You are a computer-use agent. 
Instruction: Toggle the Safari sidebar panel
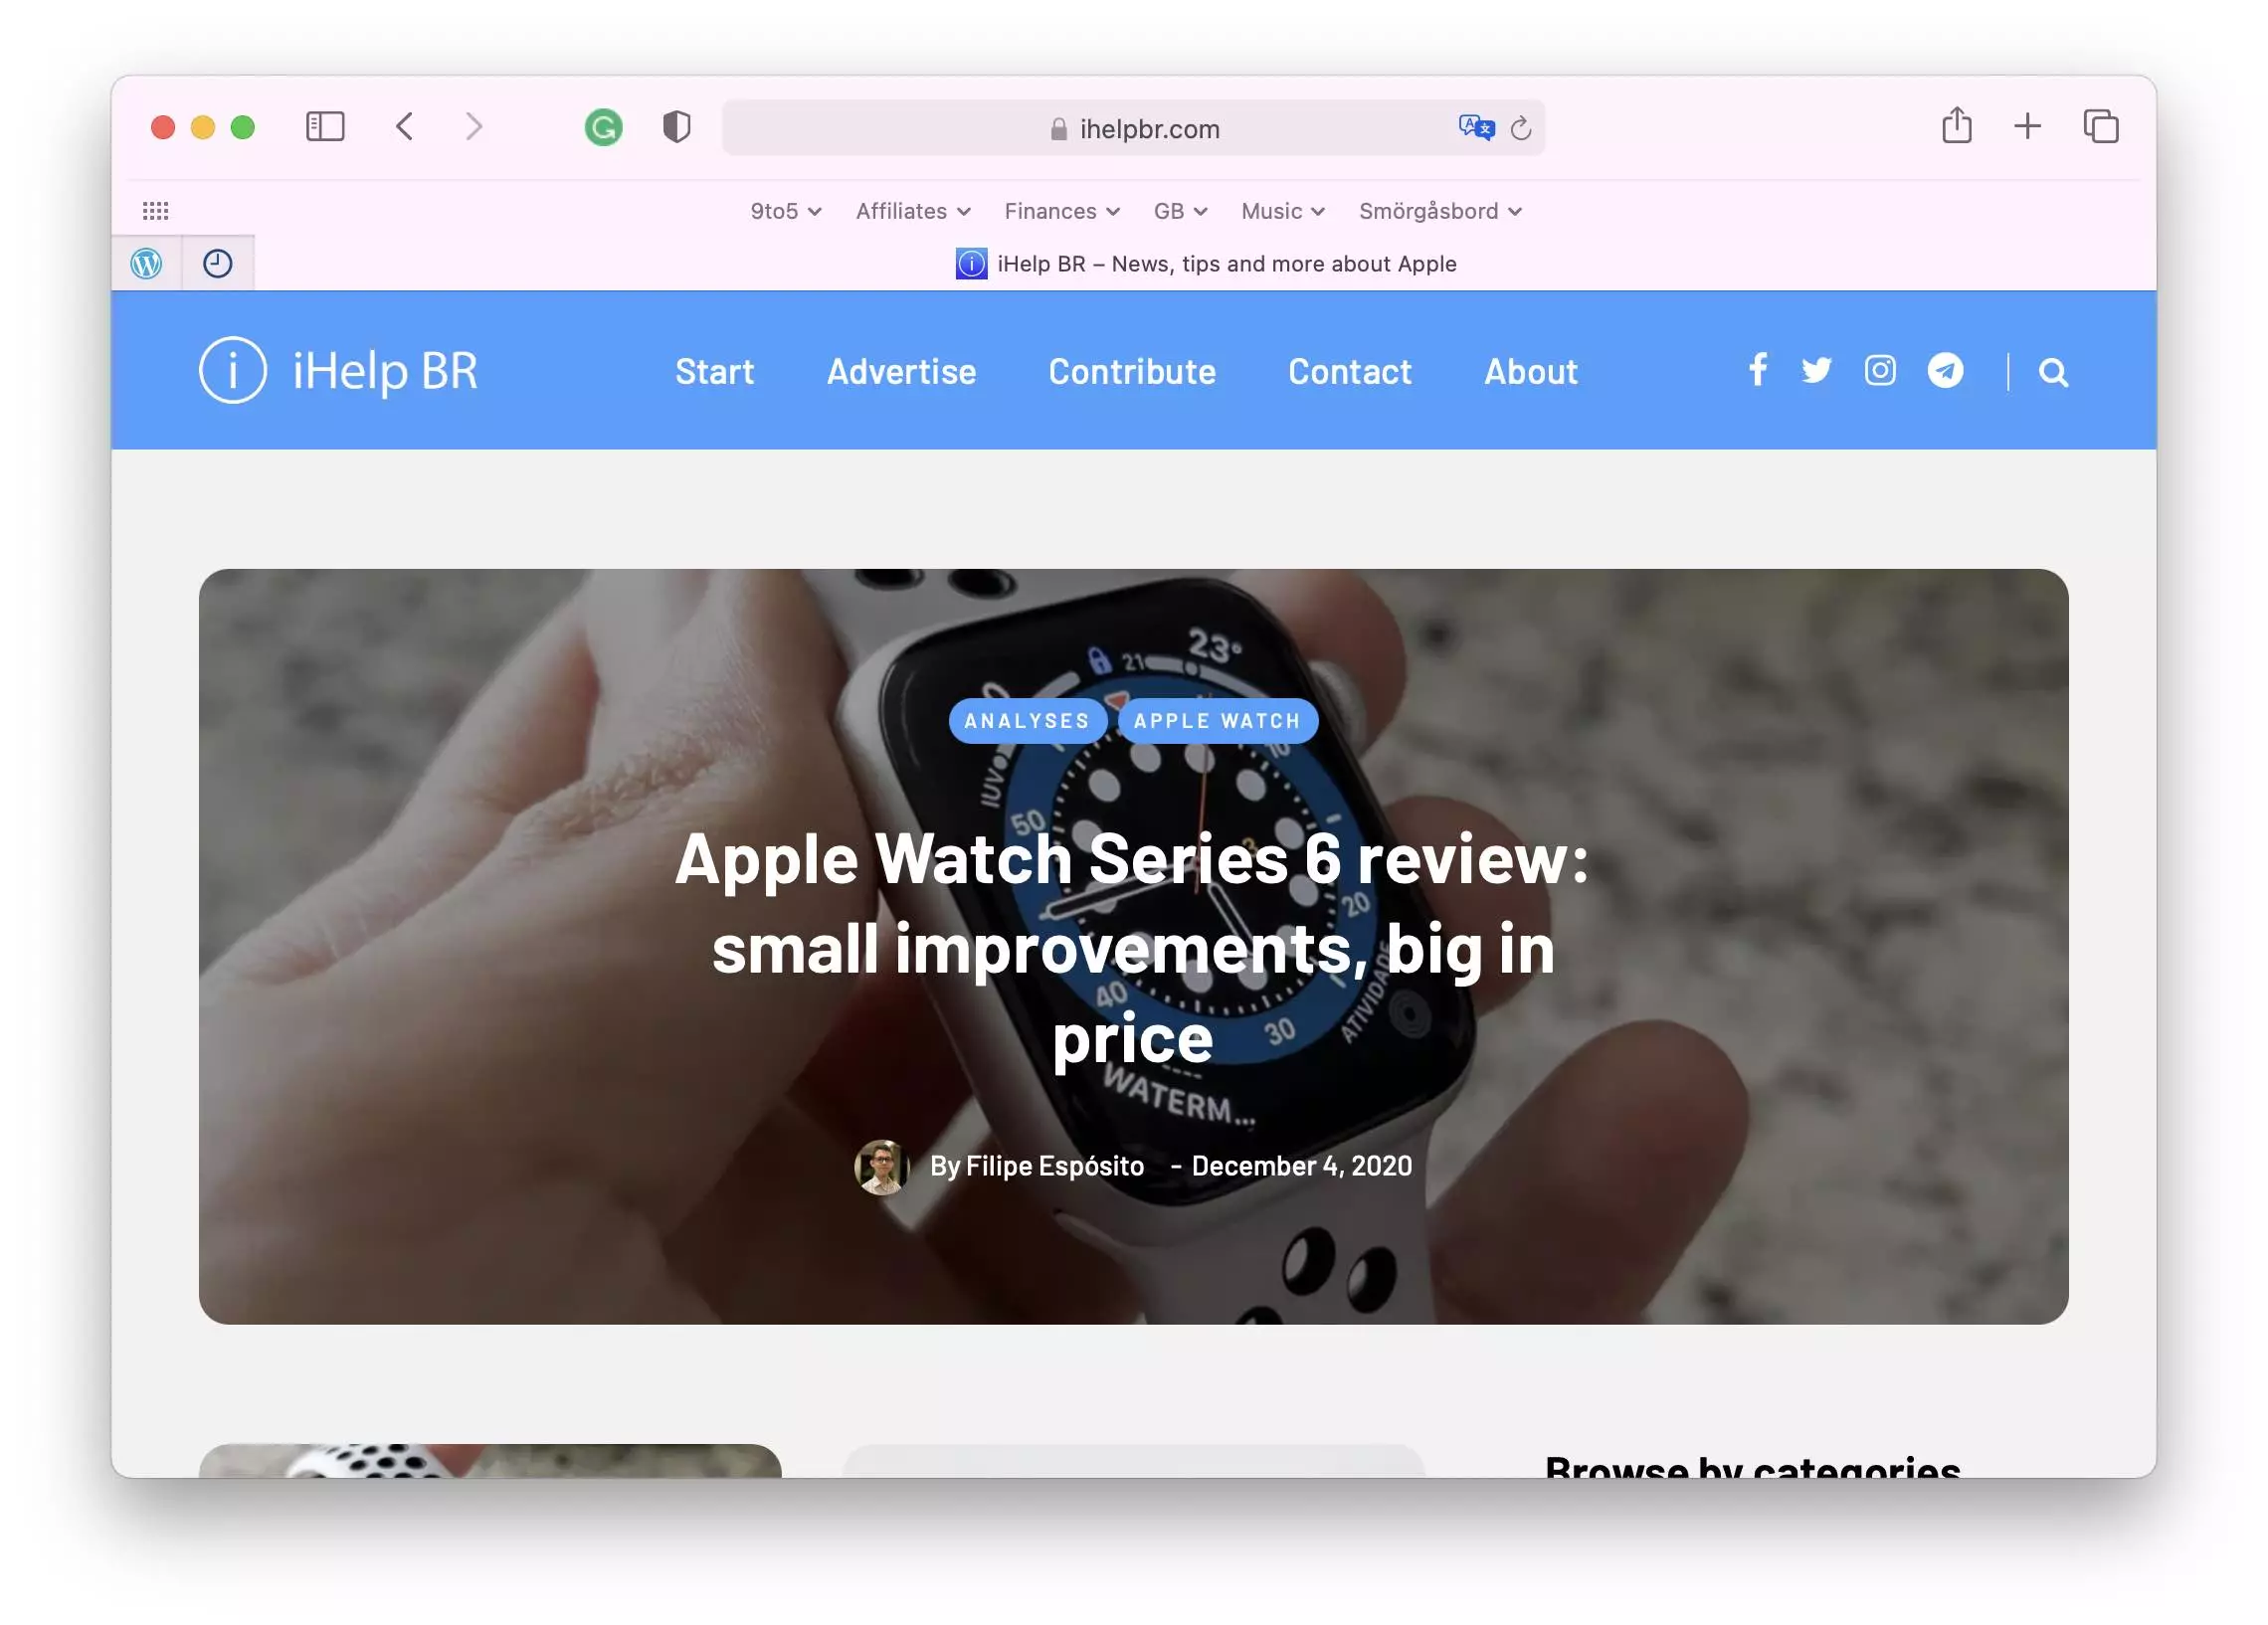point(323,125)
